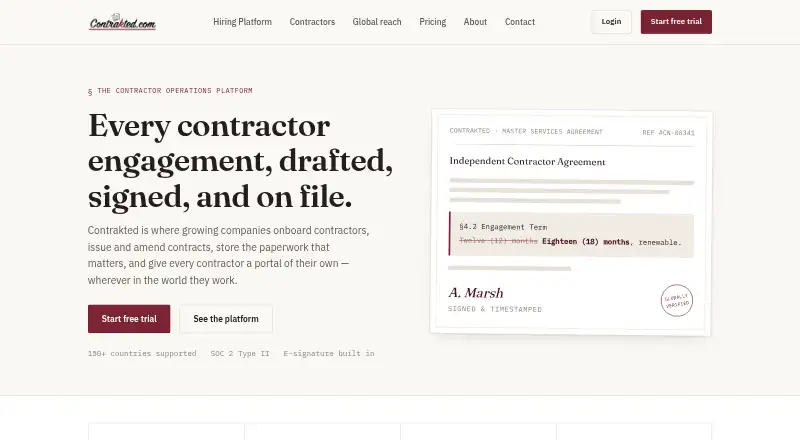Visit the About page
The image size is (800, 440).
[x=475, y=22]
